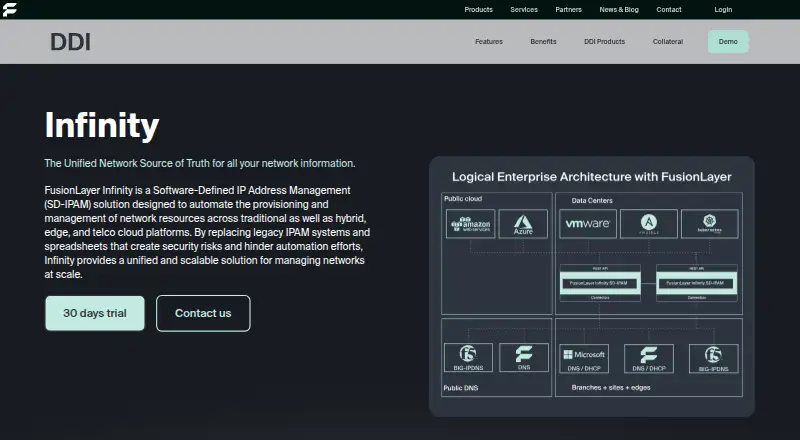Click the Unified Network Source of Truth tagline
This screenshot has height=440, width=800.
[x=199, y=163]
